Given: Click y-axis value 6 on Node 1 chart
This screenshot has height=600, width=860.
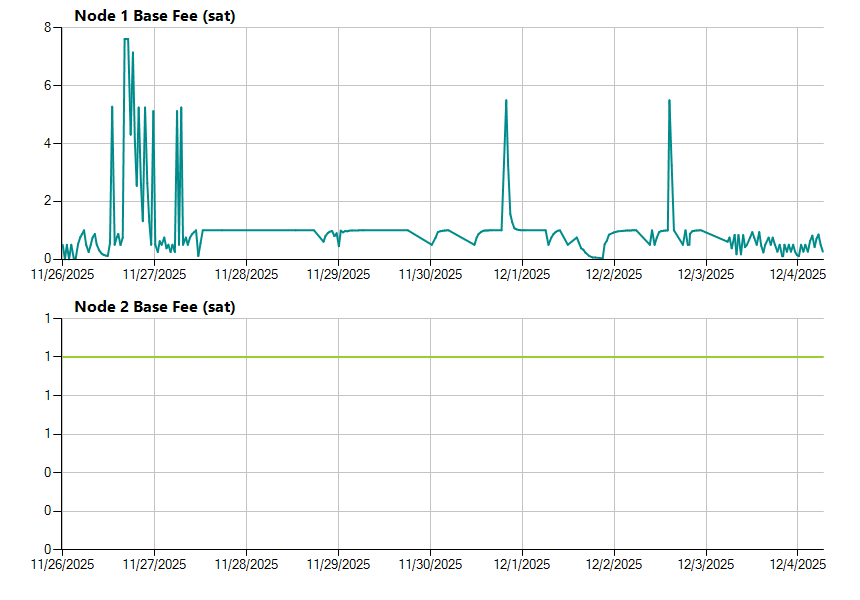Looking at the screenshot, I should point(47,86).
